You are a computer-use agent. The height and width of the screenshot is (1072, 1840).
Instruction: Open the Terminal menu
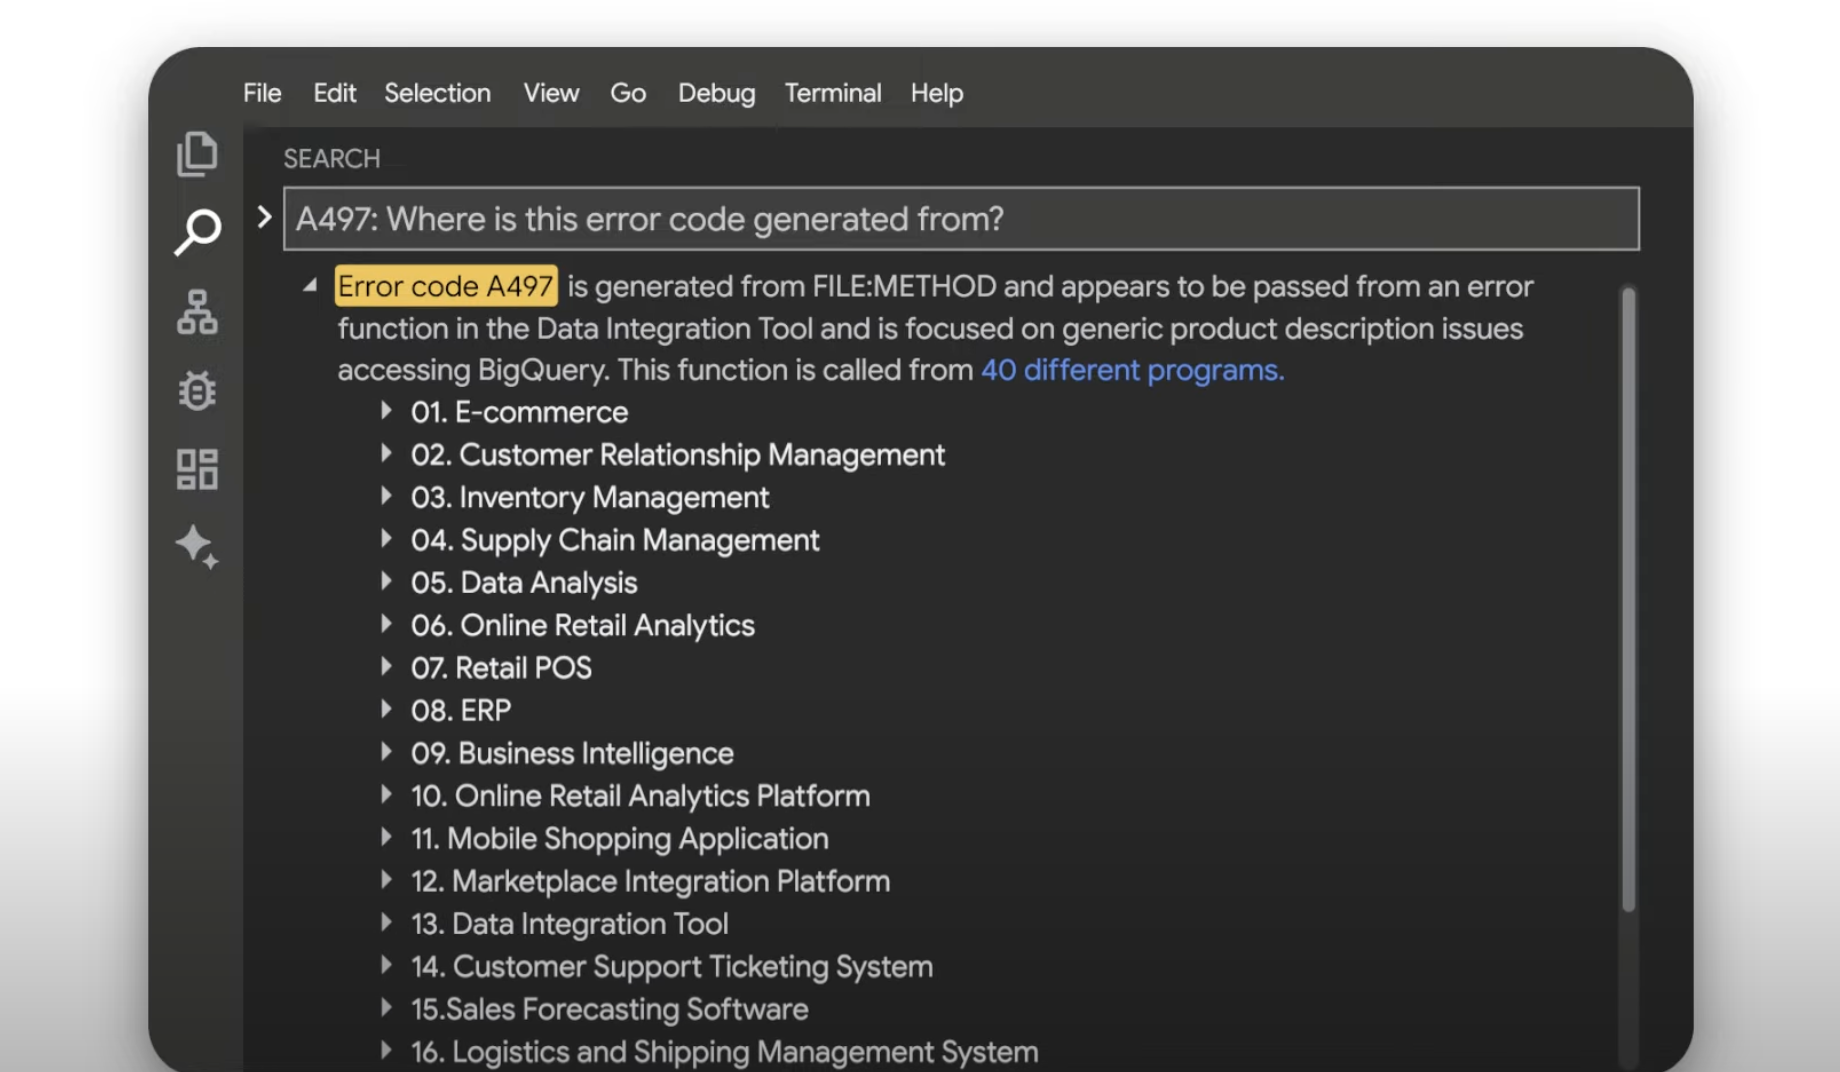point(832,93)
